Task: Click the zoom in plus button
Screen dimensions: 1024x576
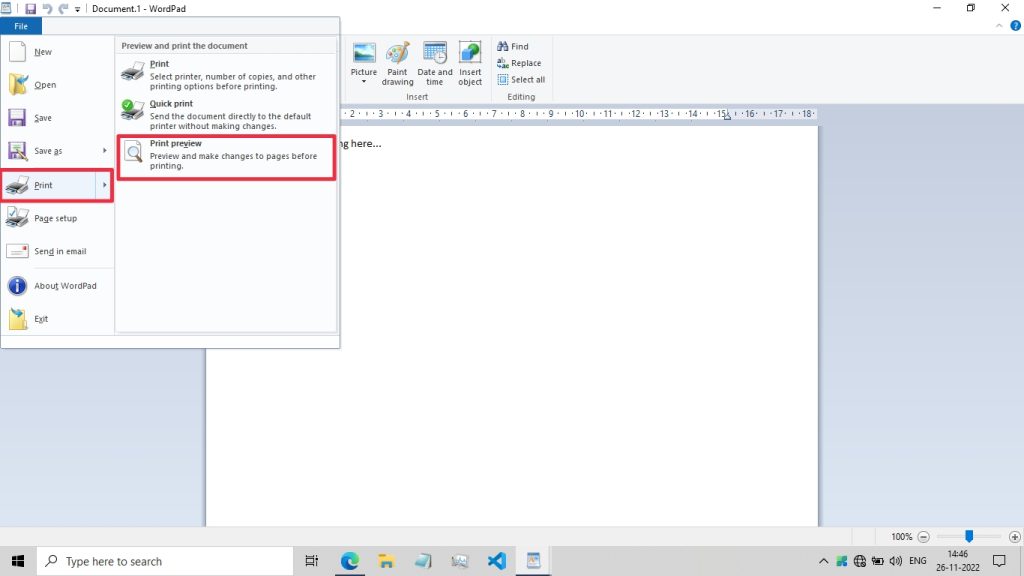Action: click(x=1014, y=537)
